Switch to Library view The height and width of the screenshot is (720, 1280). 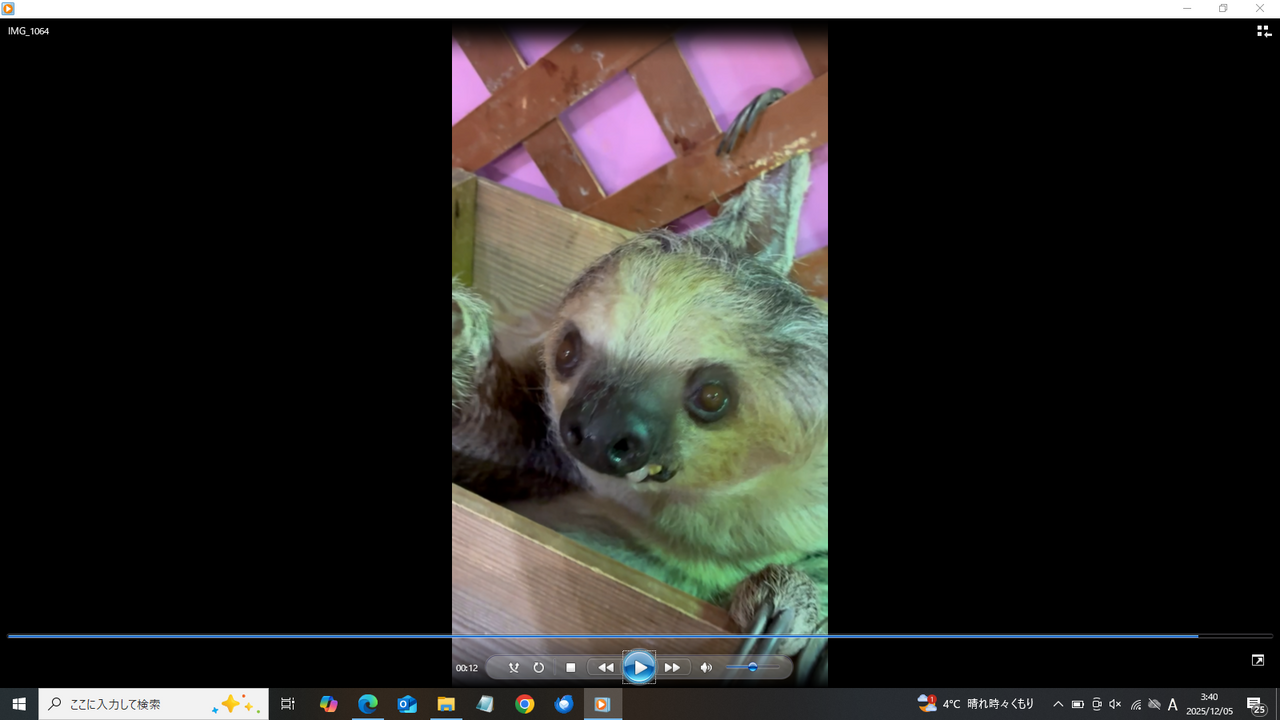click(1264, 31)
